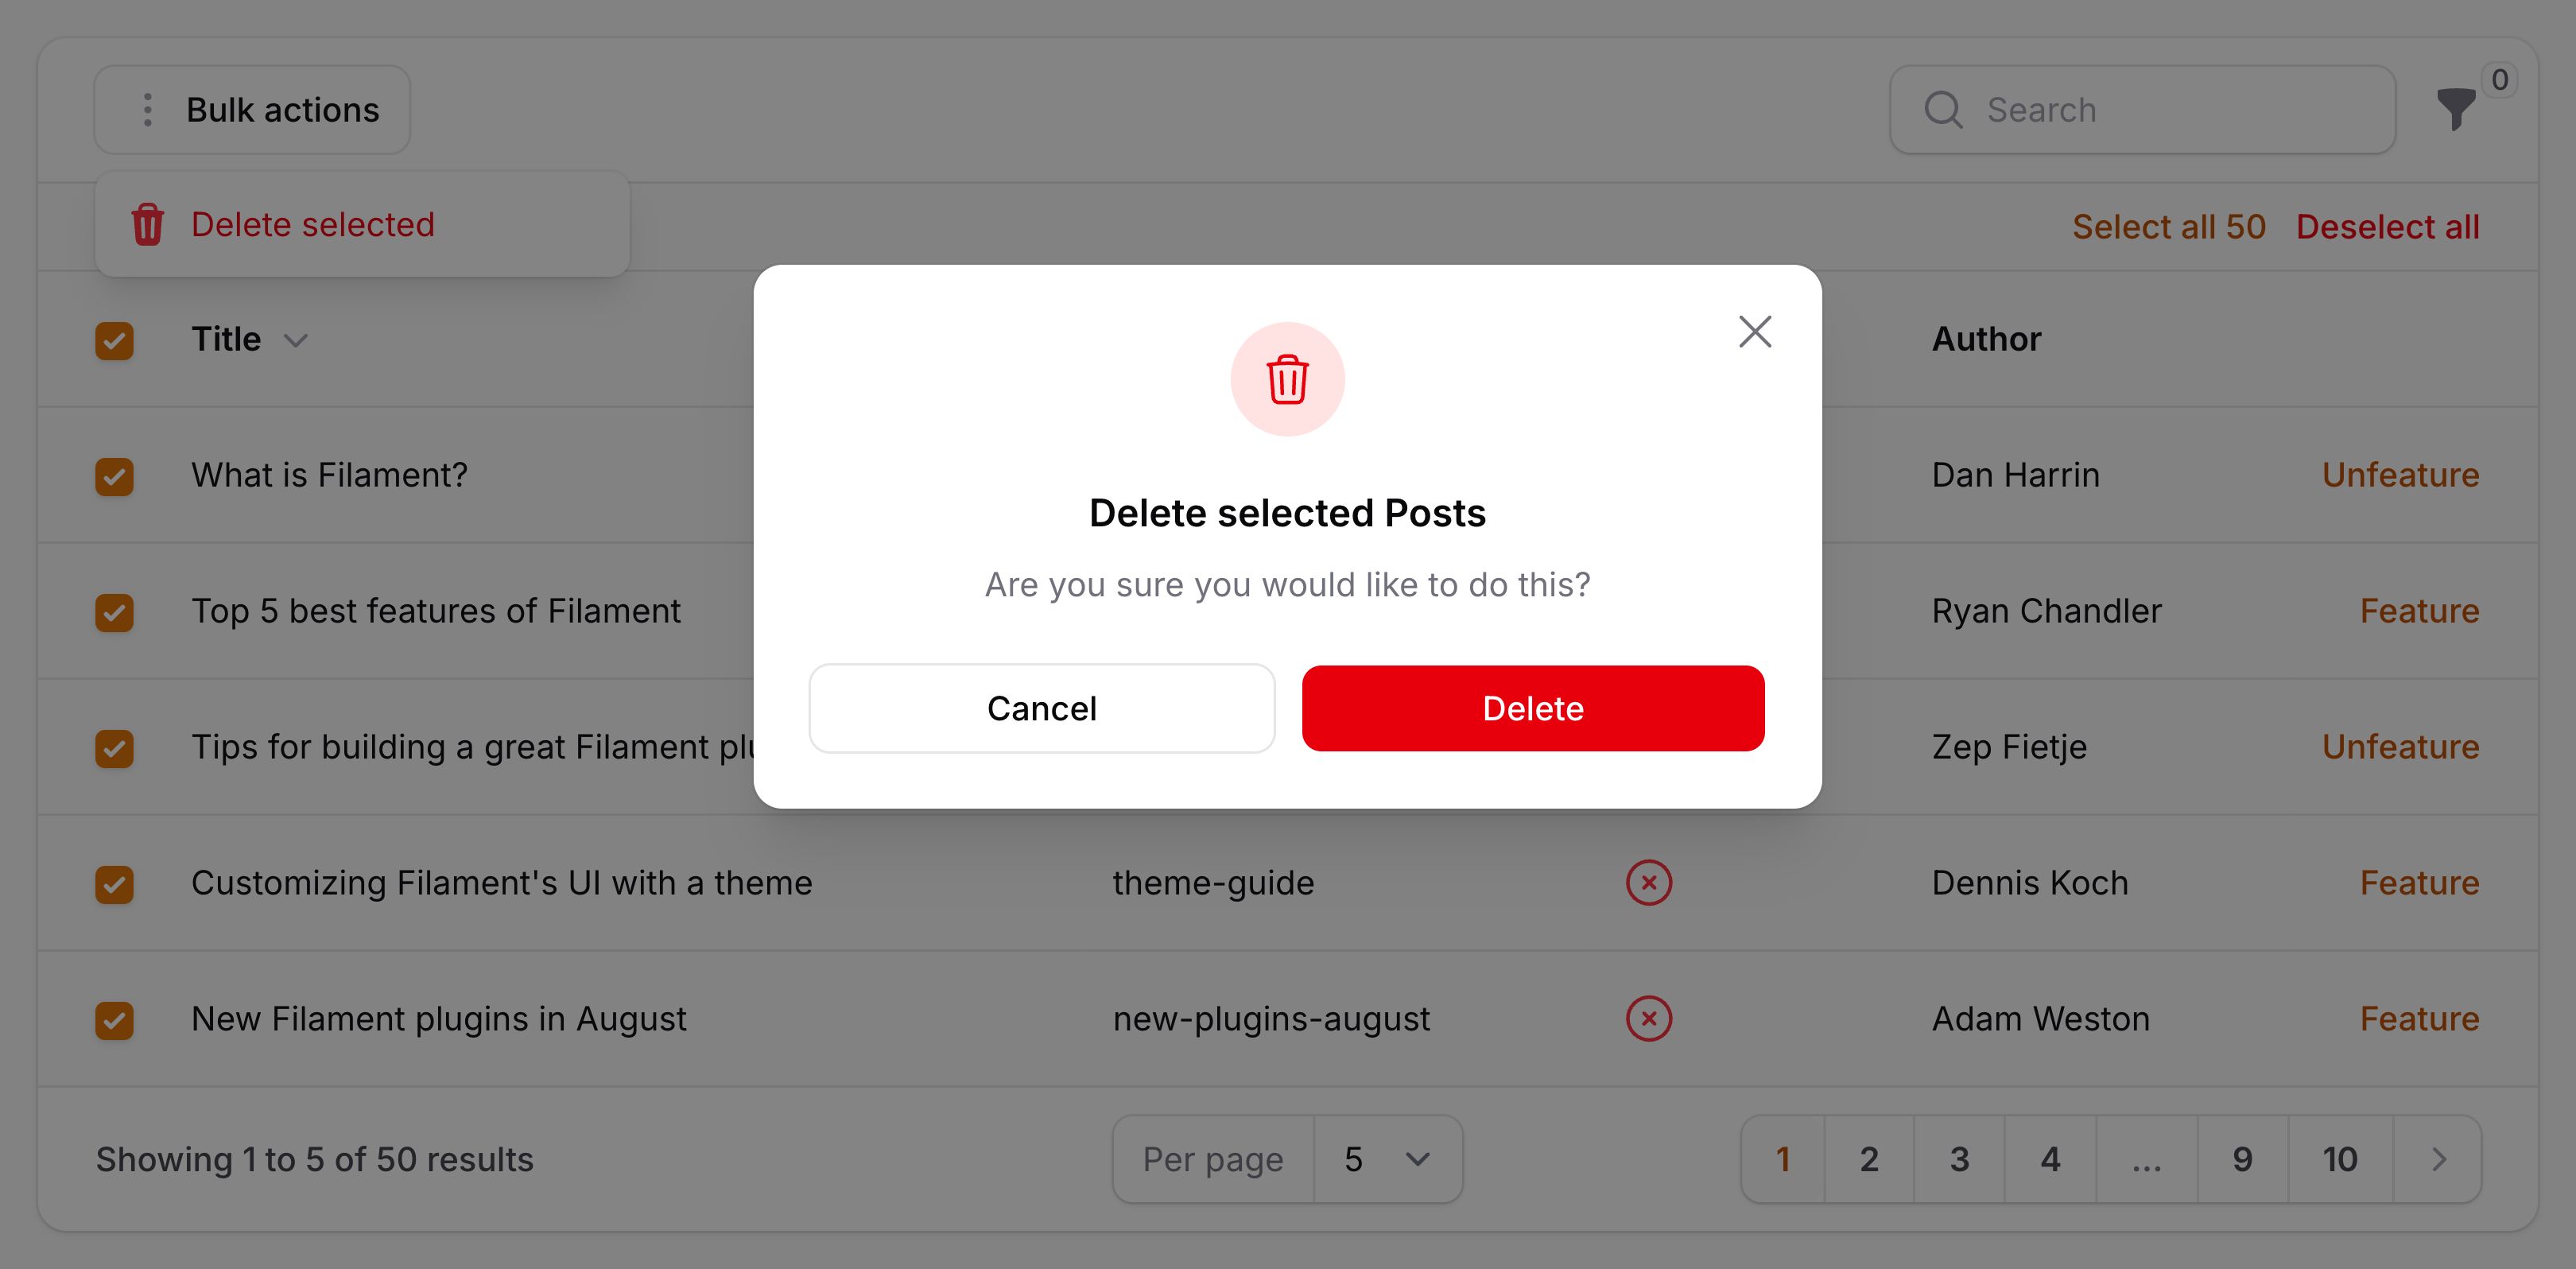Dismiss the dialog with the X icon
The image size is (2576, 1269).
tap(1755, 332)
